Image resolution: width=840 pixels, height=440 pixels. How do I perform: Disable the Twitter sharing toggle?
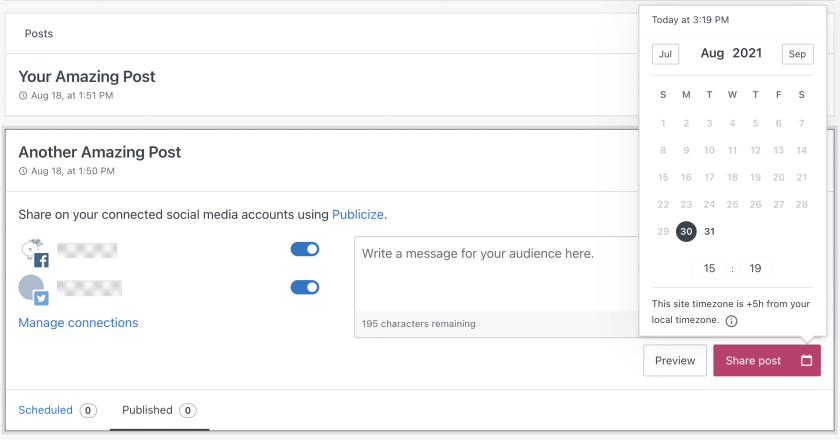pyautogui.click(x=305, y=287)
